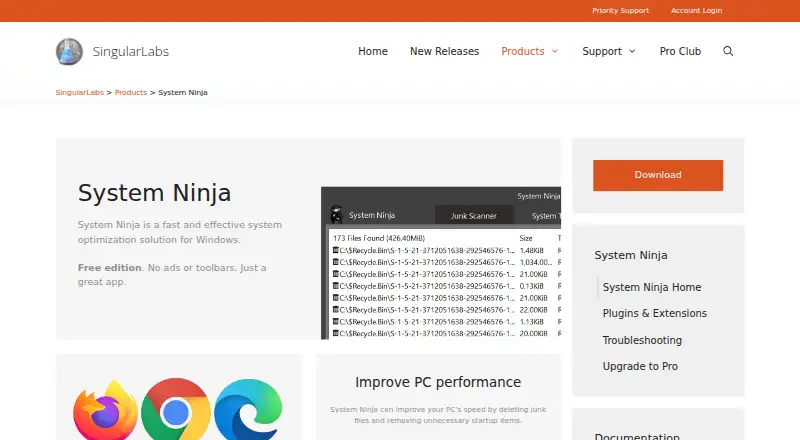Click the System Ninja app screenshot

[441, 263]
